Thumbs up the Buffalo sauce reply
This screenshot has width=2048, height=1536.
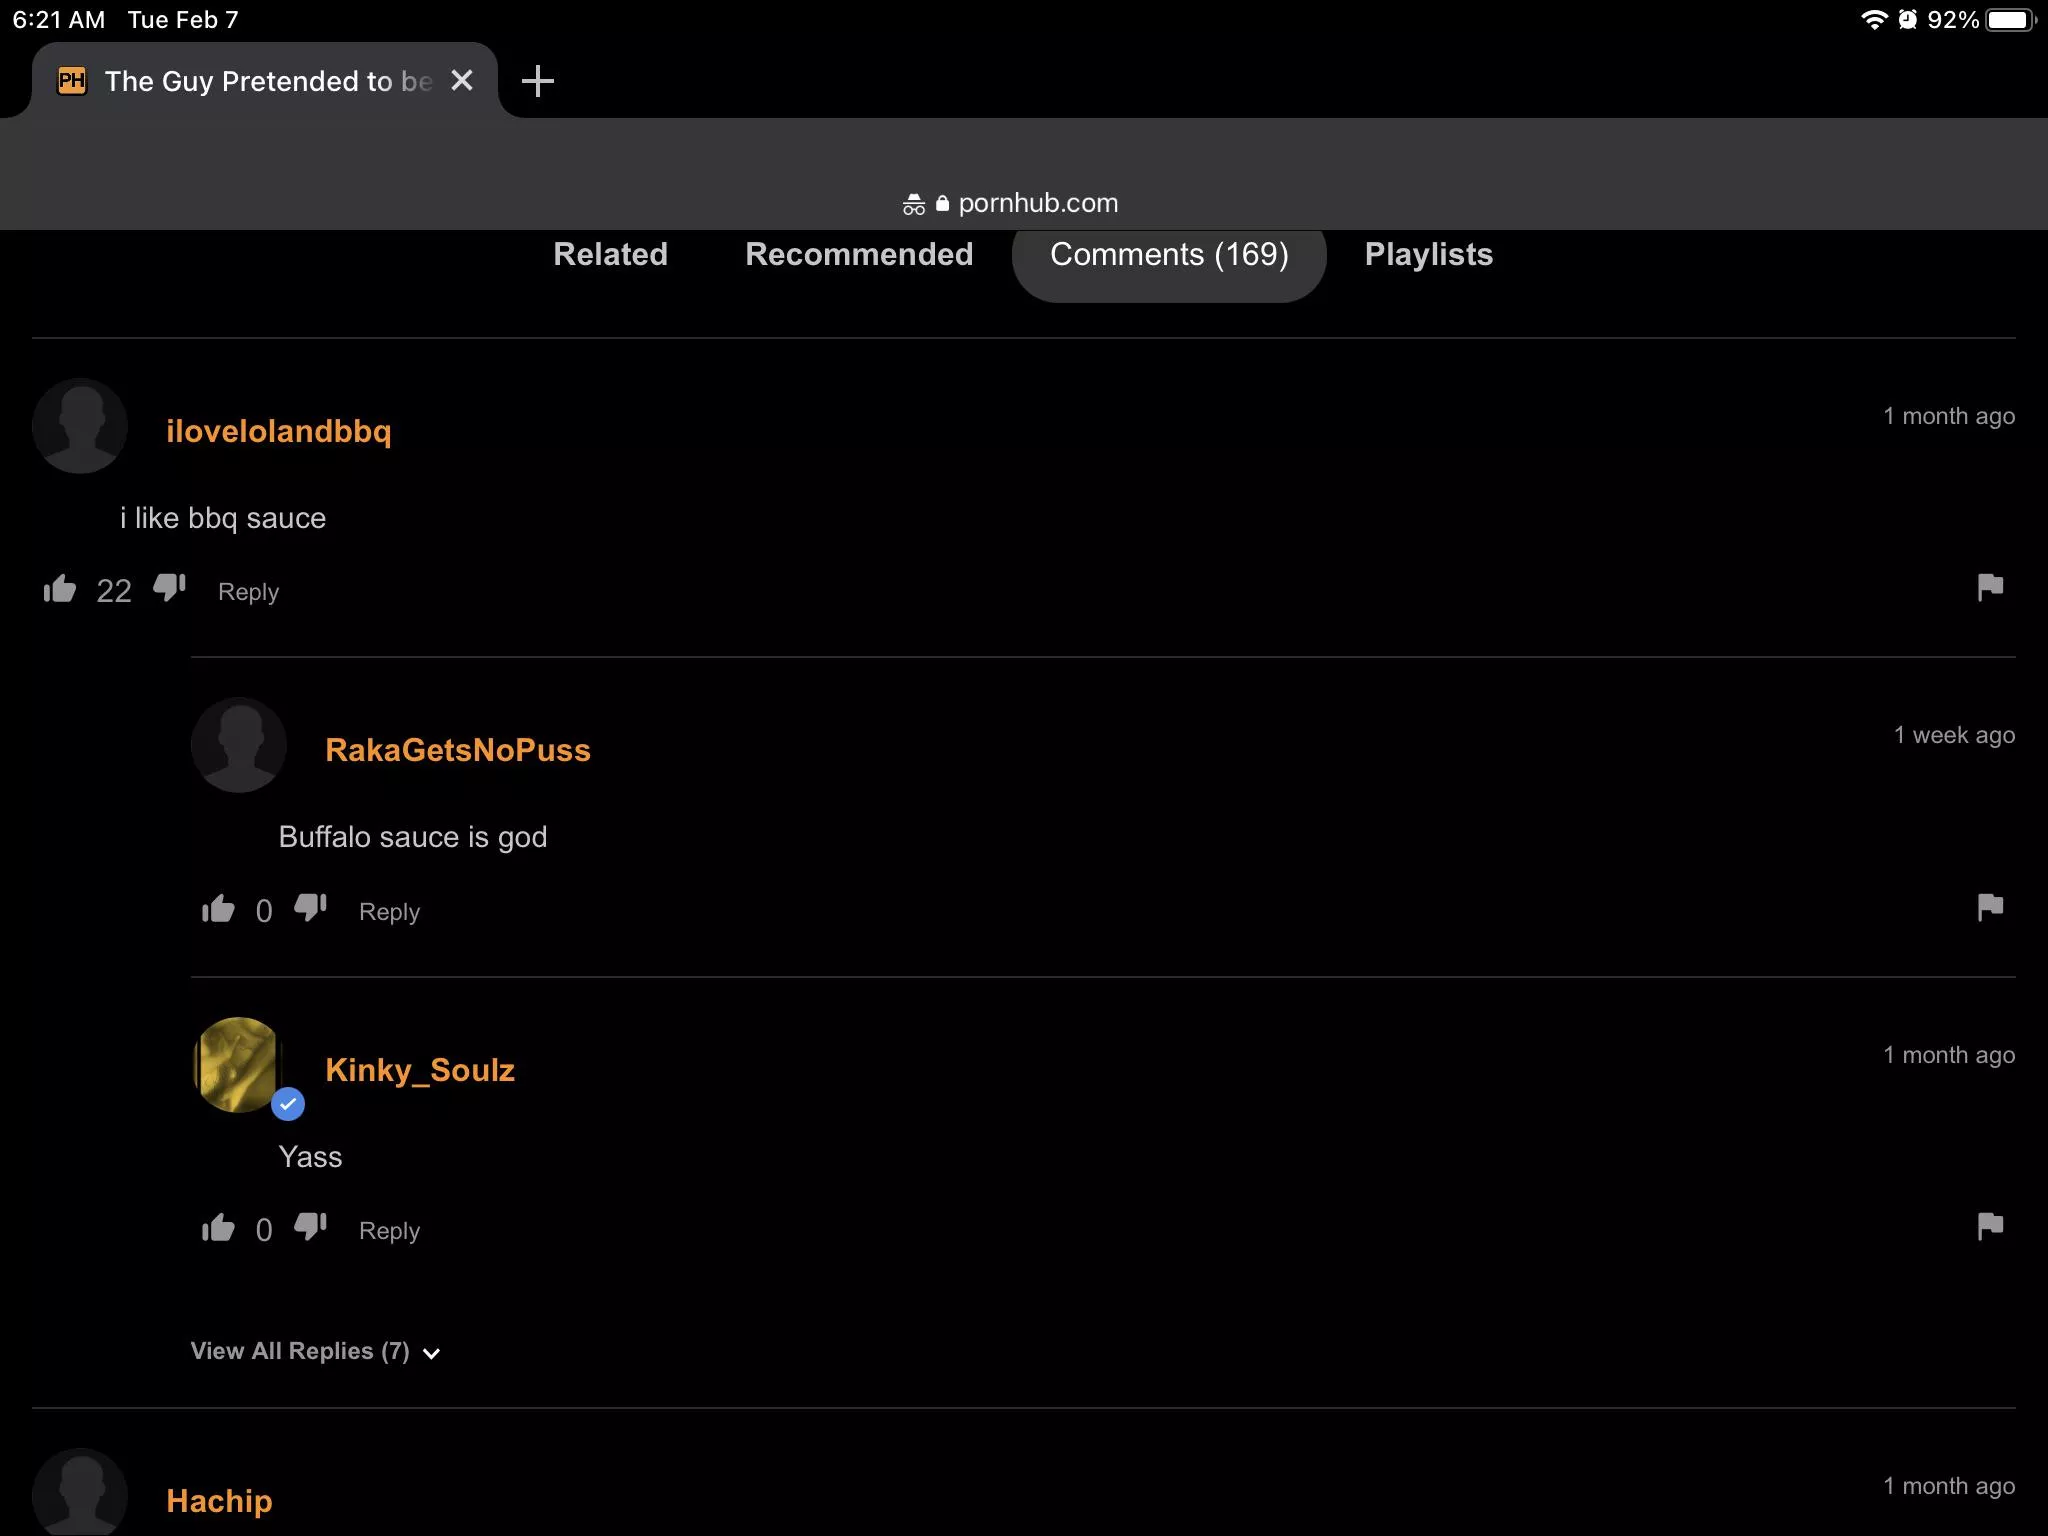[x=218, y=909]
